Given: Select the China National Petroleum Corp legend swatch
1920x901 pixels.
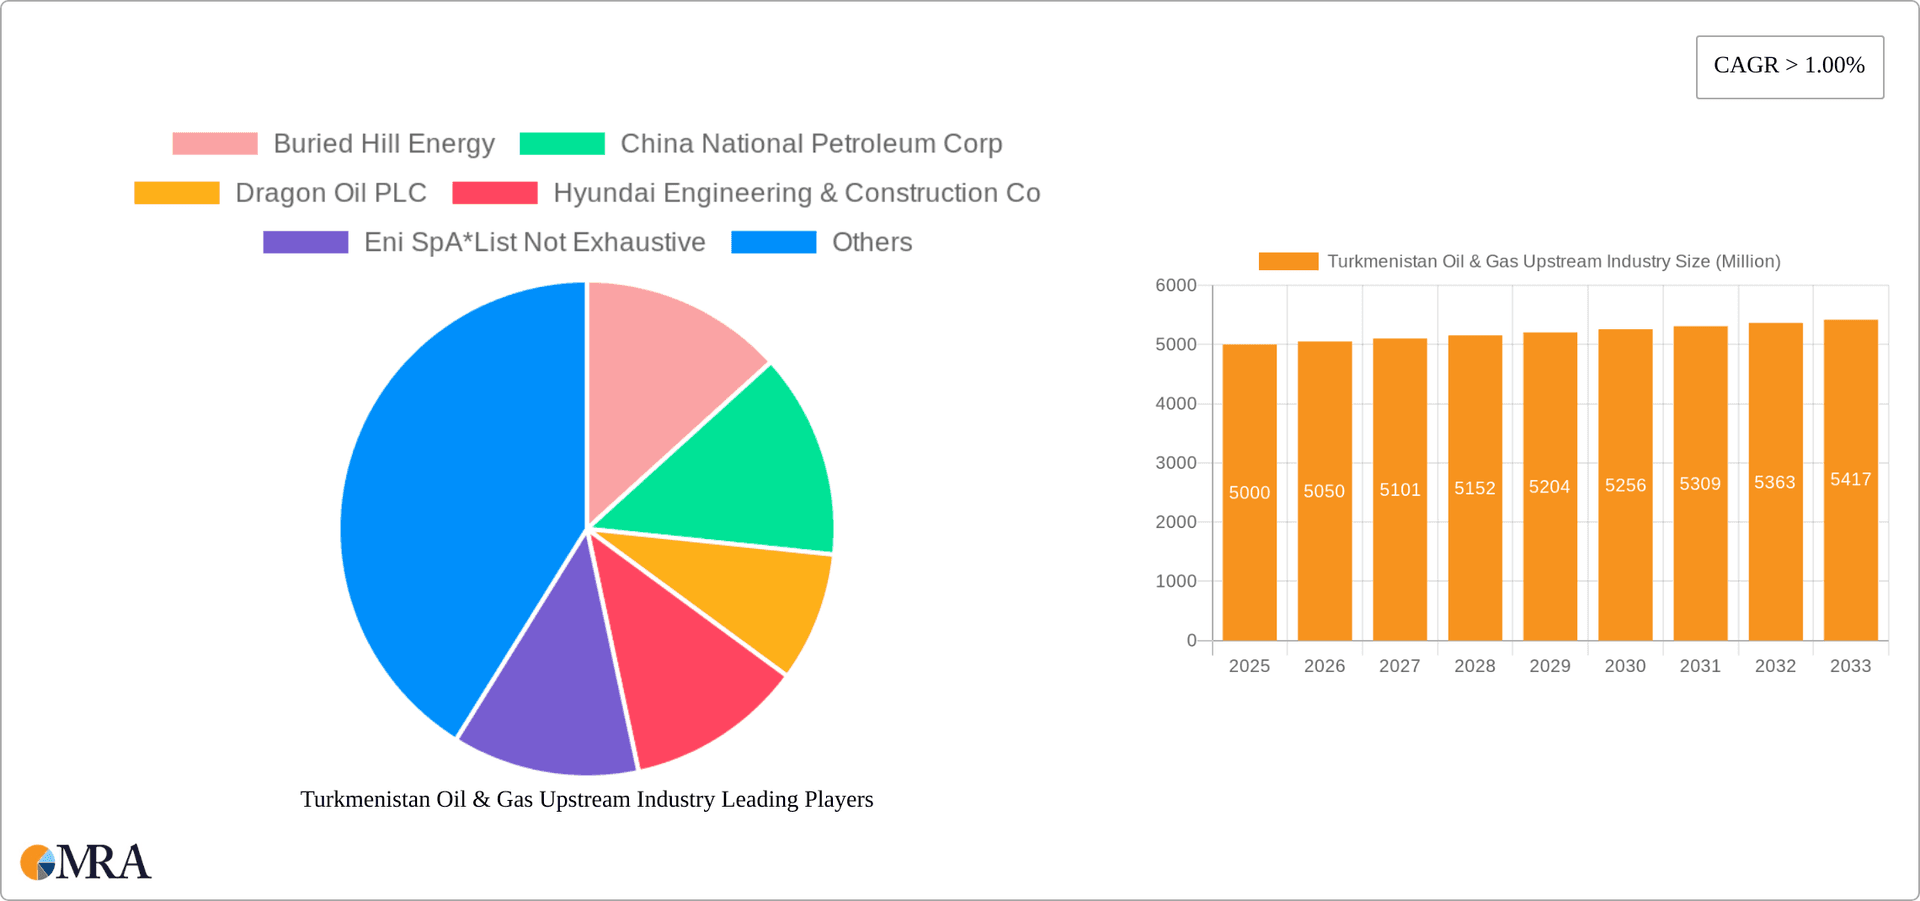Looking at the screenshot, I should (562, 143).
